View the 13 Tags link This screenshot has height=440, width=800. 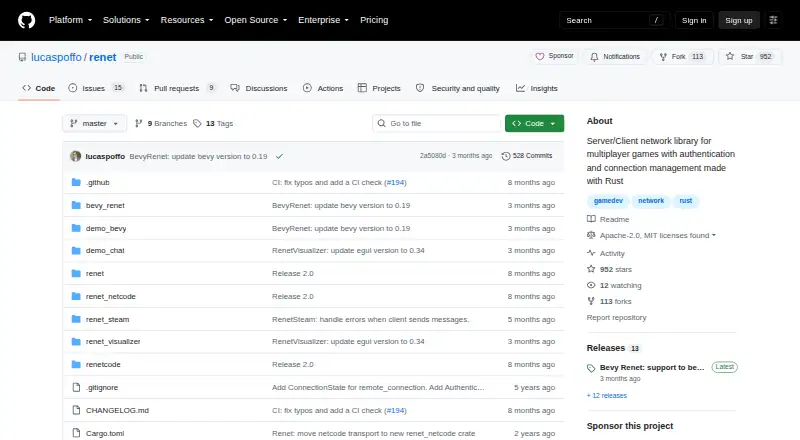point(213,124)
